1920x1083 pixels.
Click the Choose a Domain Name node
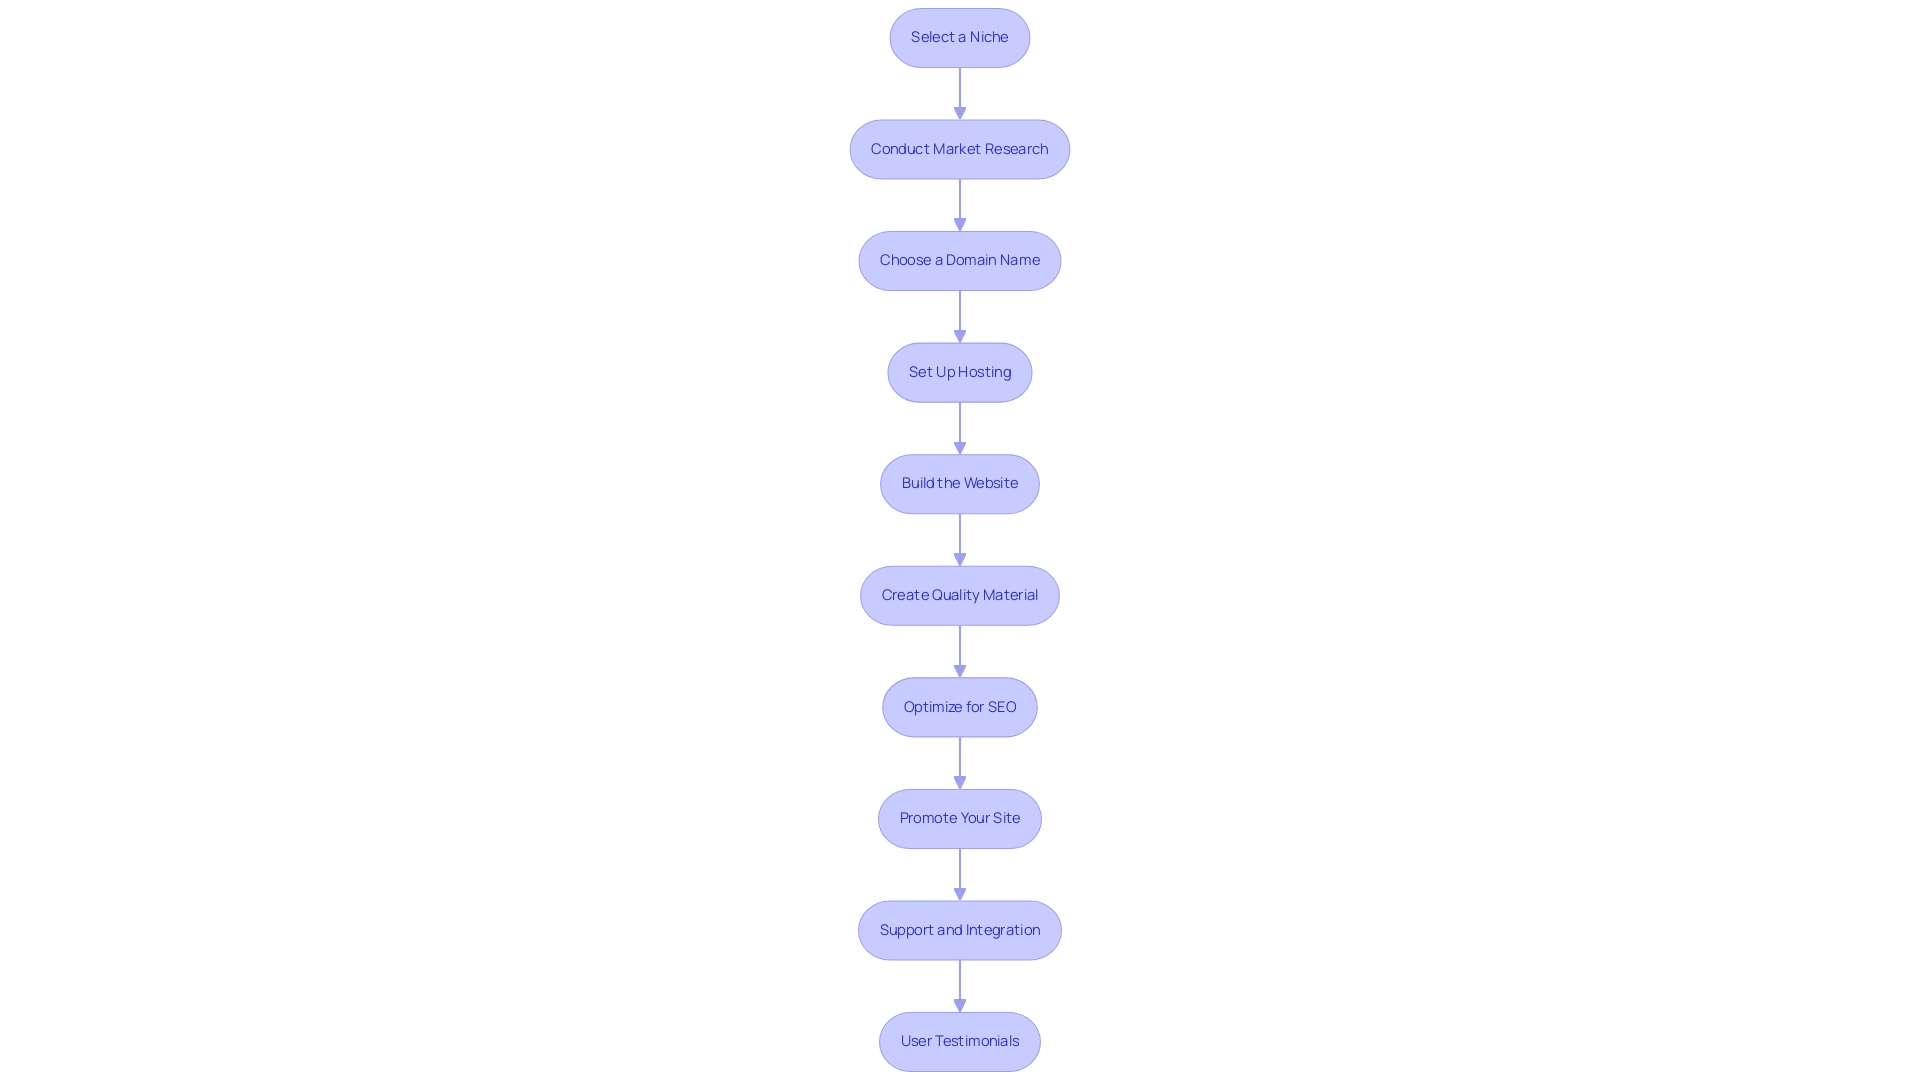[x=959, y=260]
